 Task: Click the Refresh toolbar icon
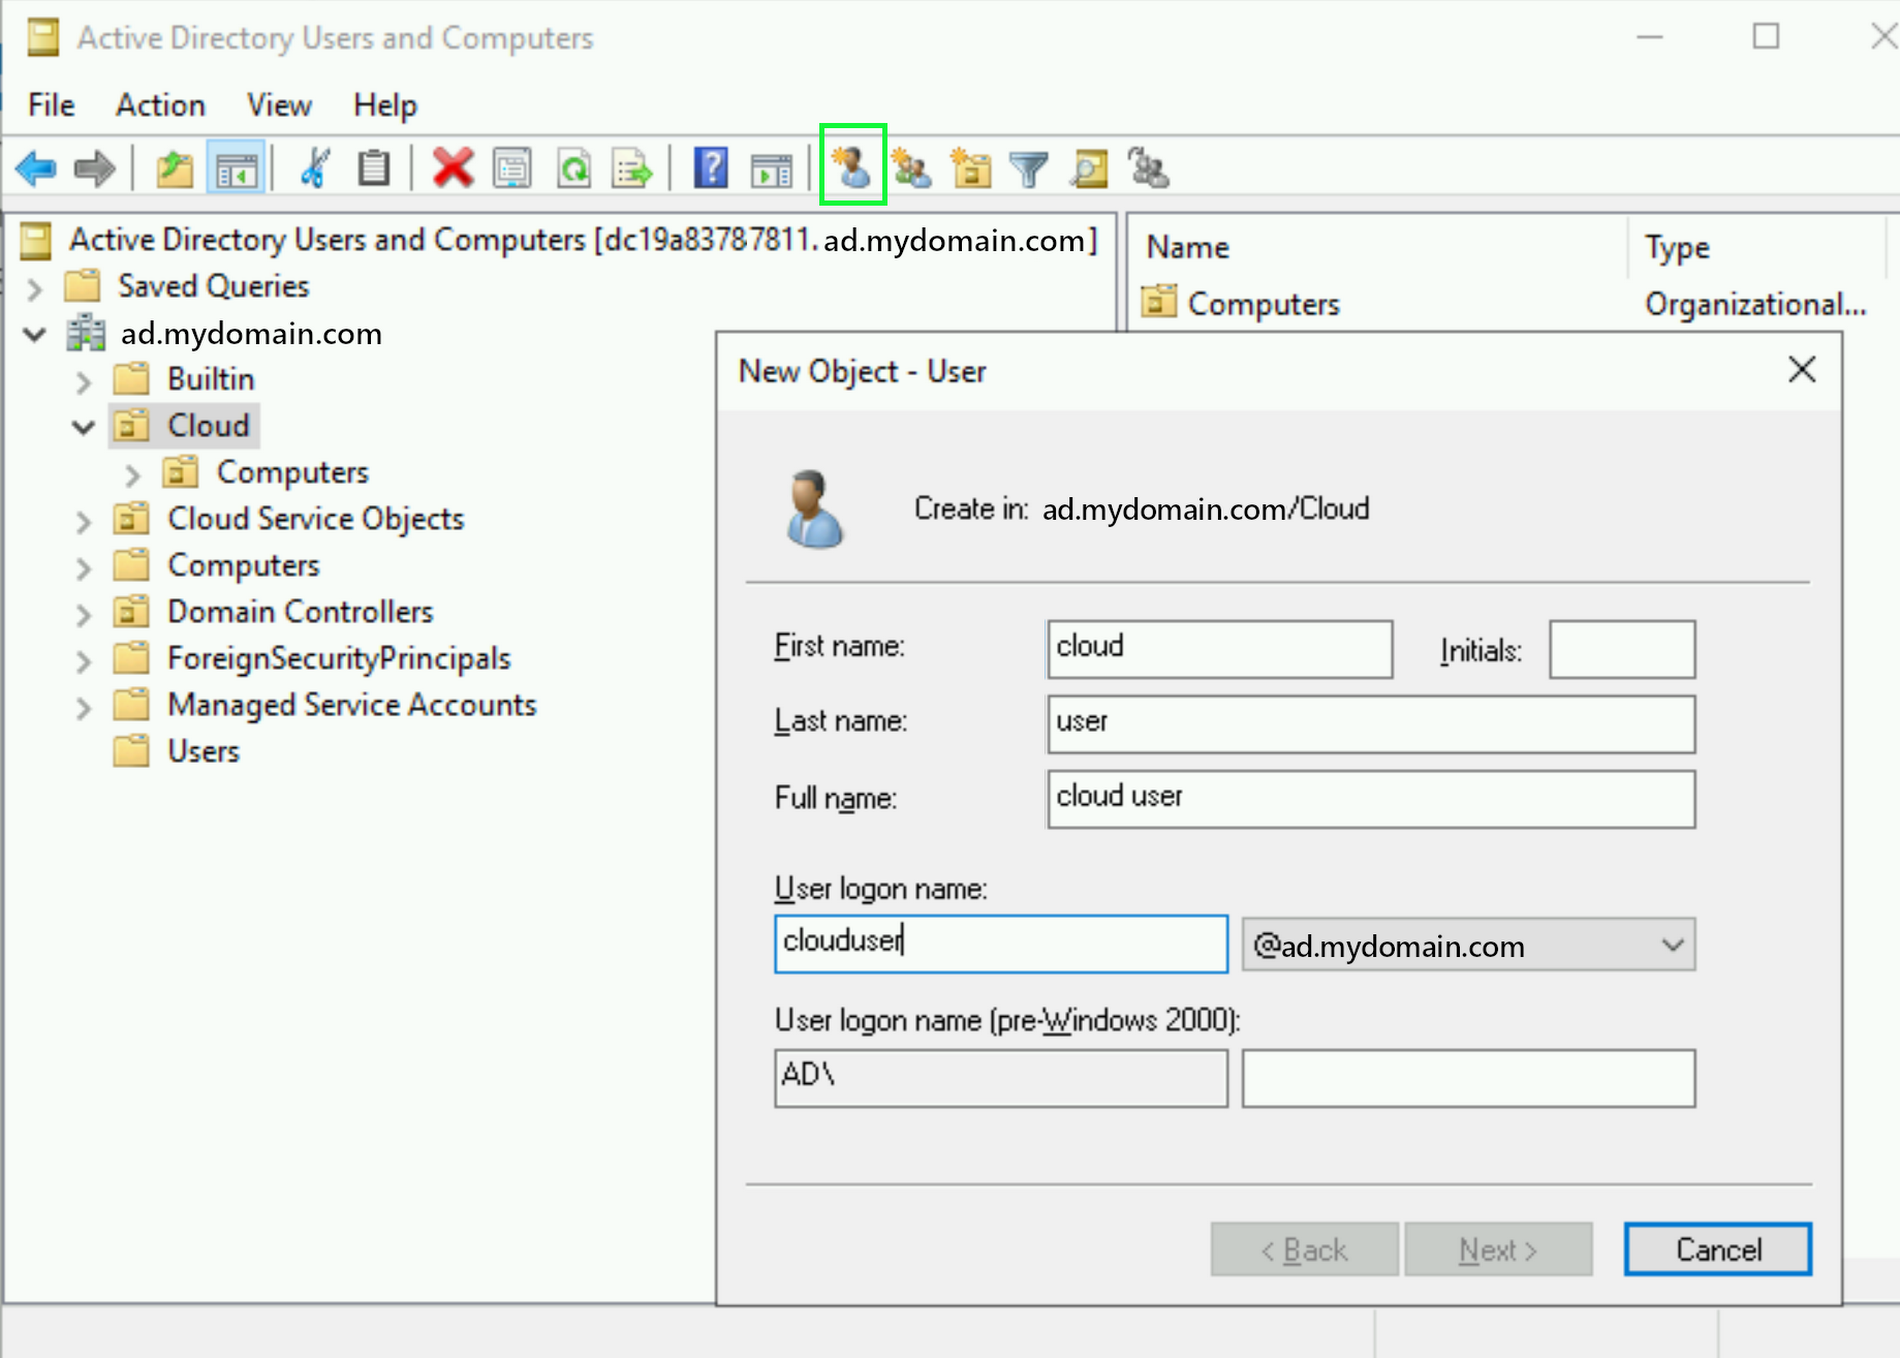(573, 168)
